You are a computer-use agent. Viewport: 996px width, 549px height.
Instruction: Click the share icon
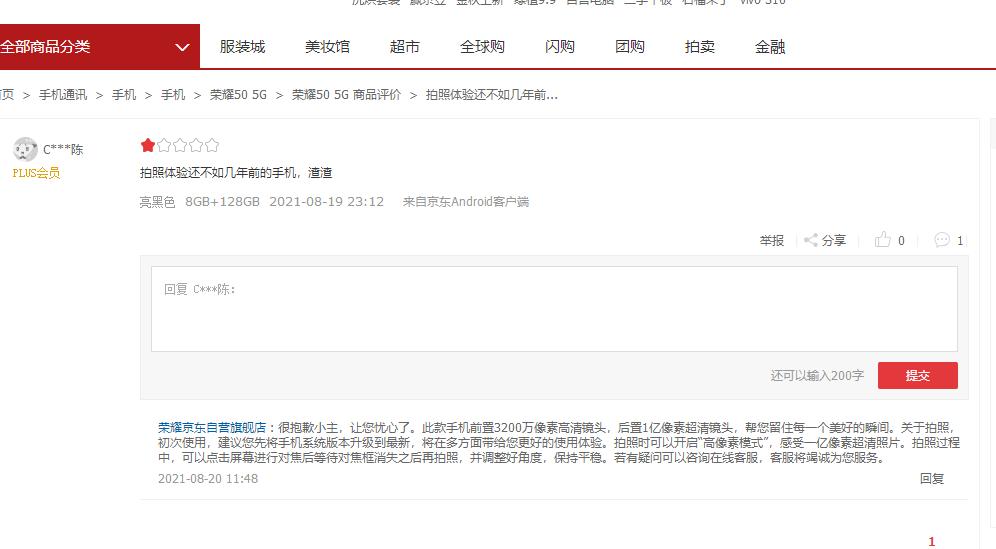point(811,240)
